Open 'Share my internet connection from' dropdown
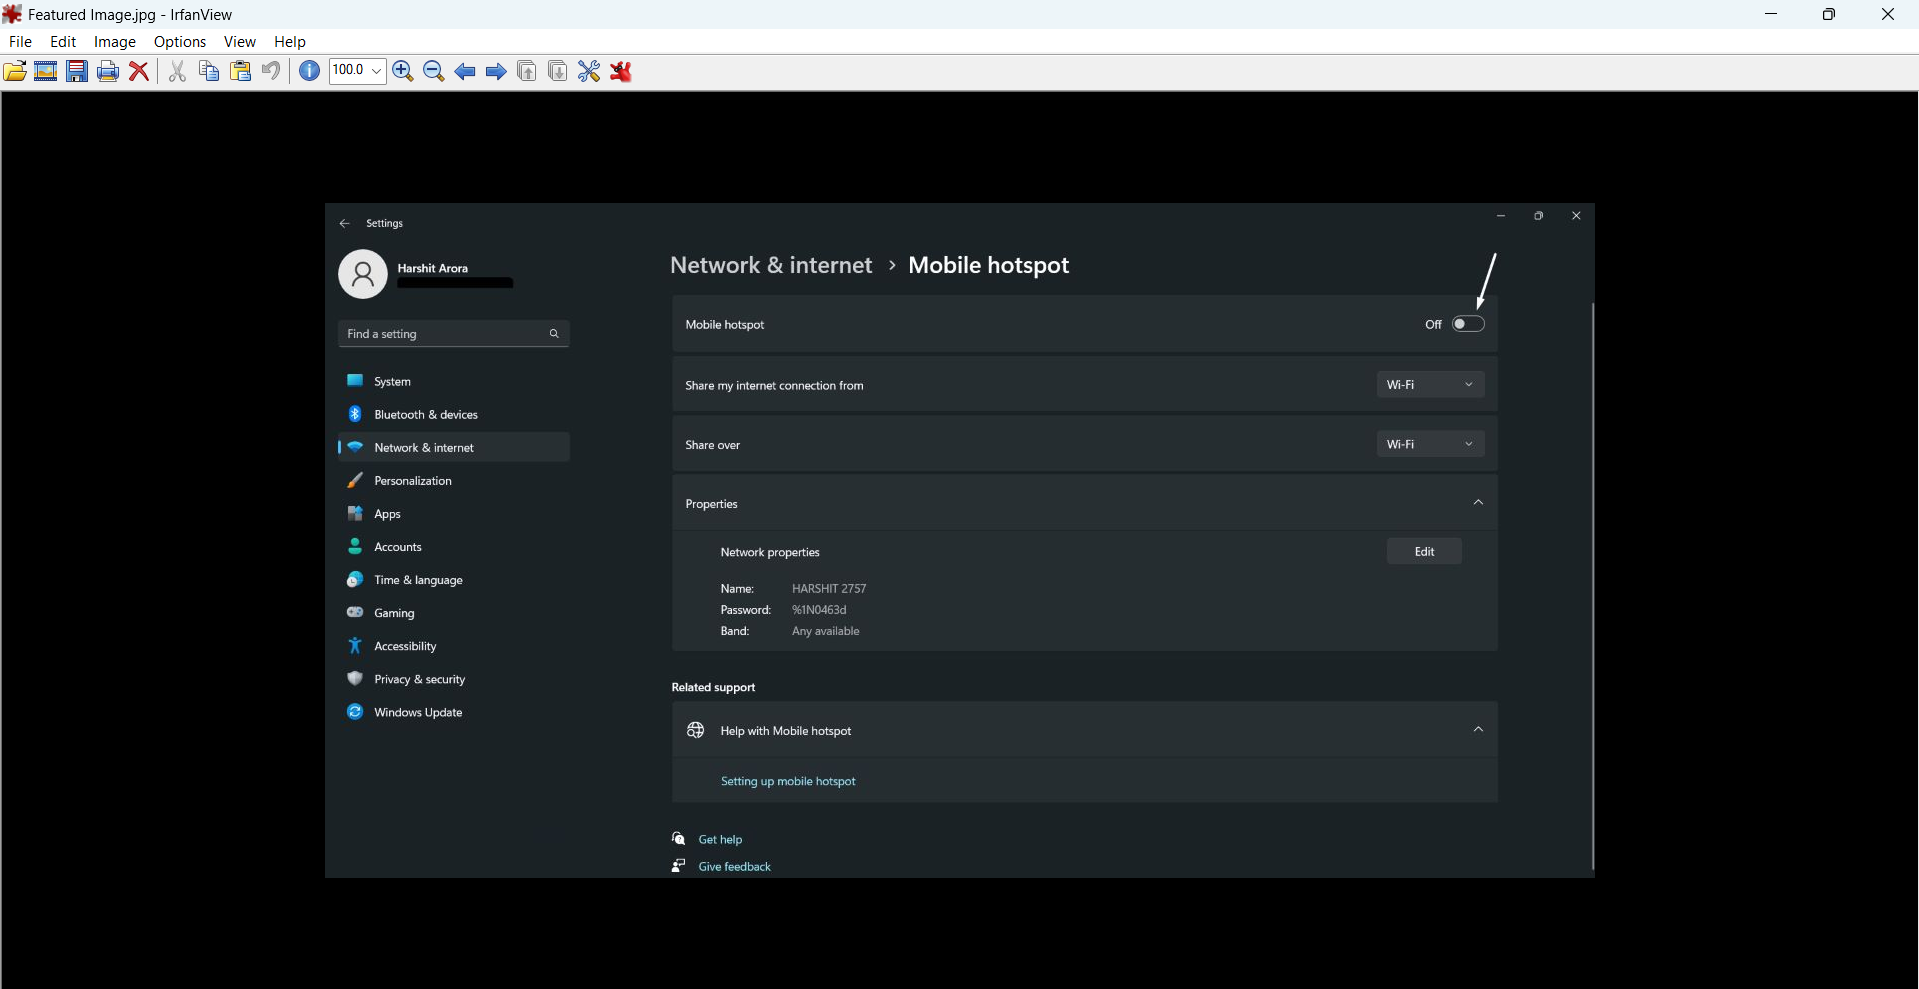 click(x=1430, y=385)
